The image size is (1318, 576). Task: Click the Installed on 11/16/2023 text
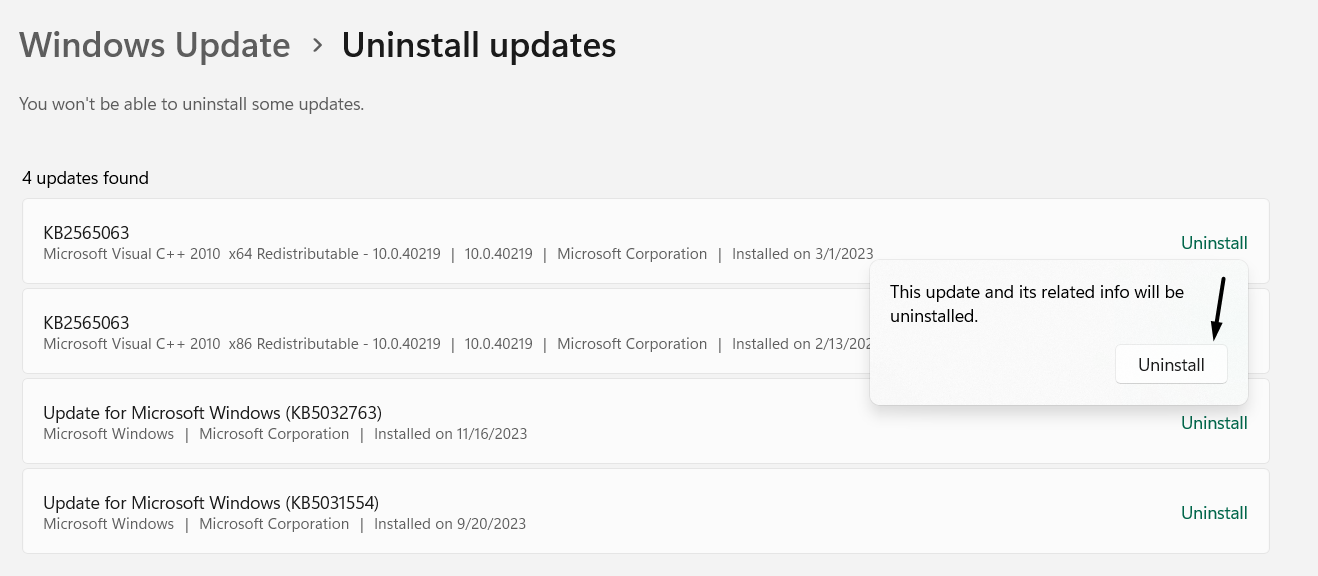(450, 433)
